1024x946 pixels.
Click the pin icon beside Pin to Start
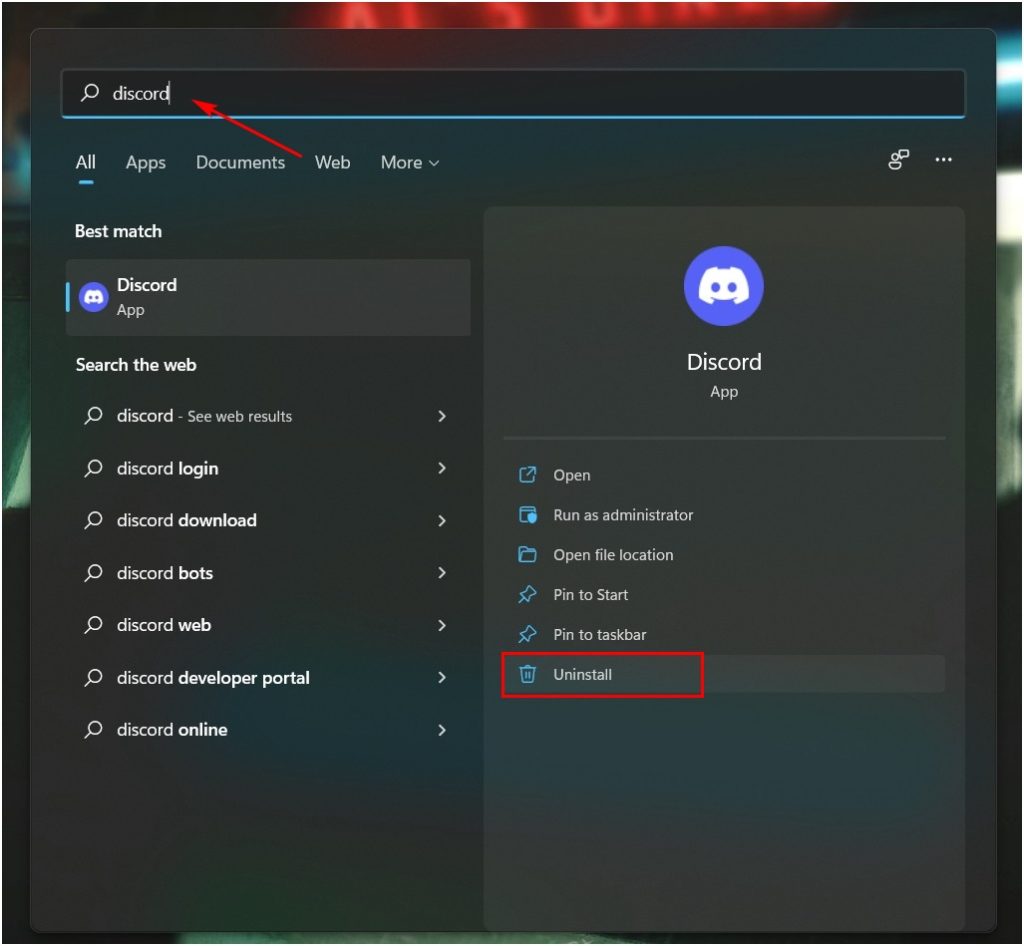527,594
